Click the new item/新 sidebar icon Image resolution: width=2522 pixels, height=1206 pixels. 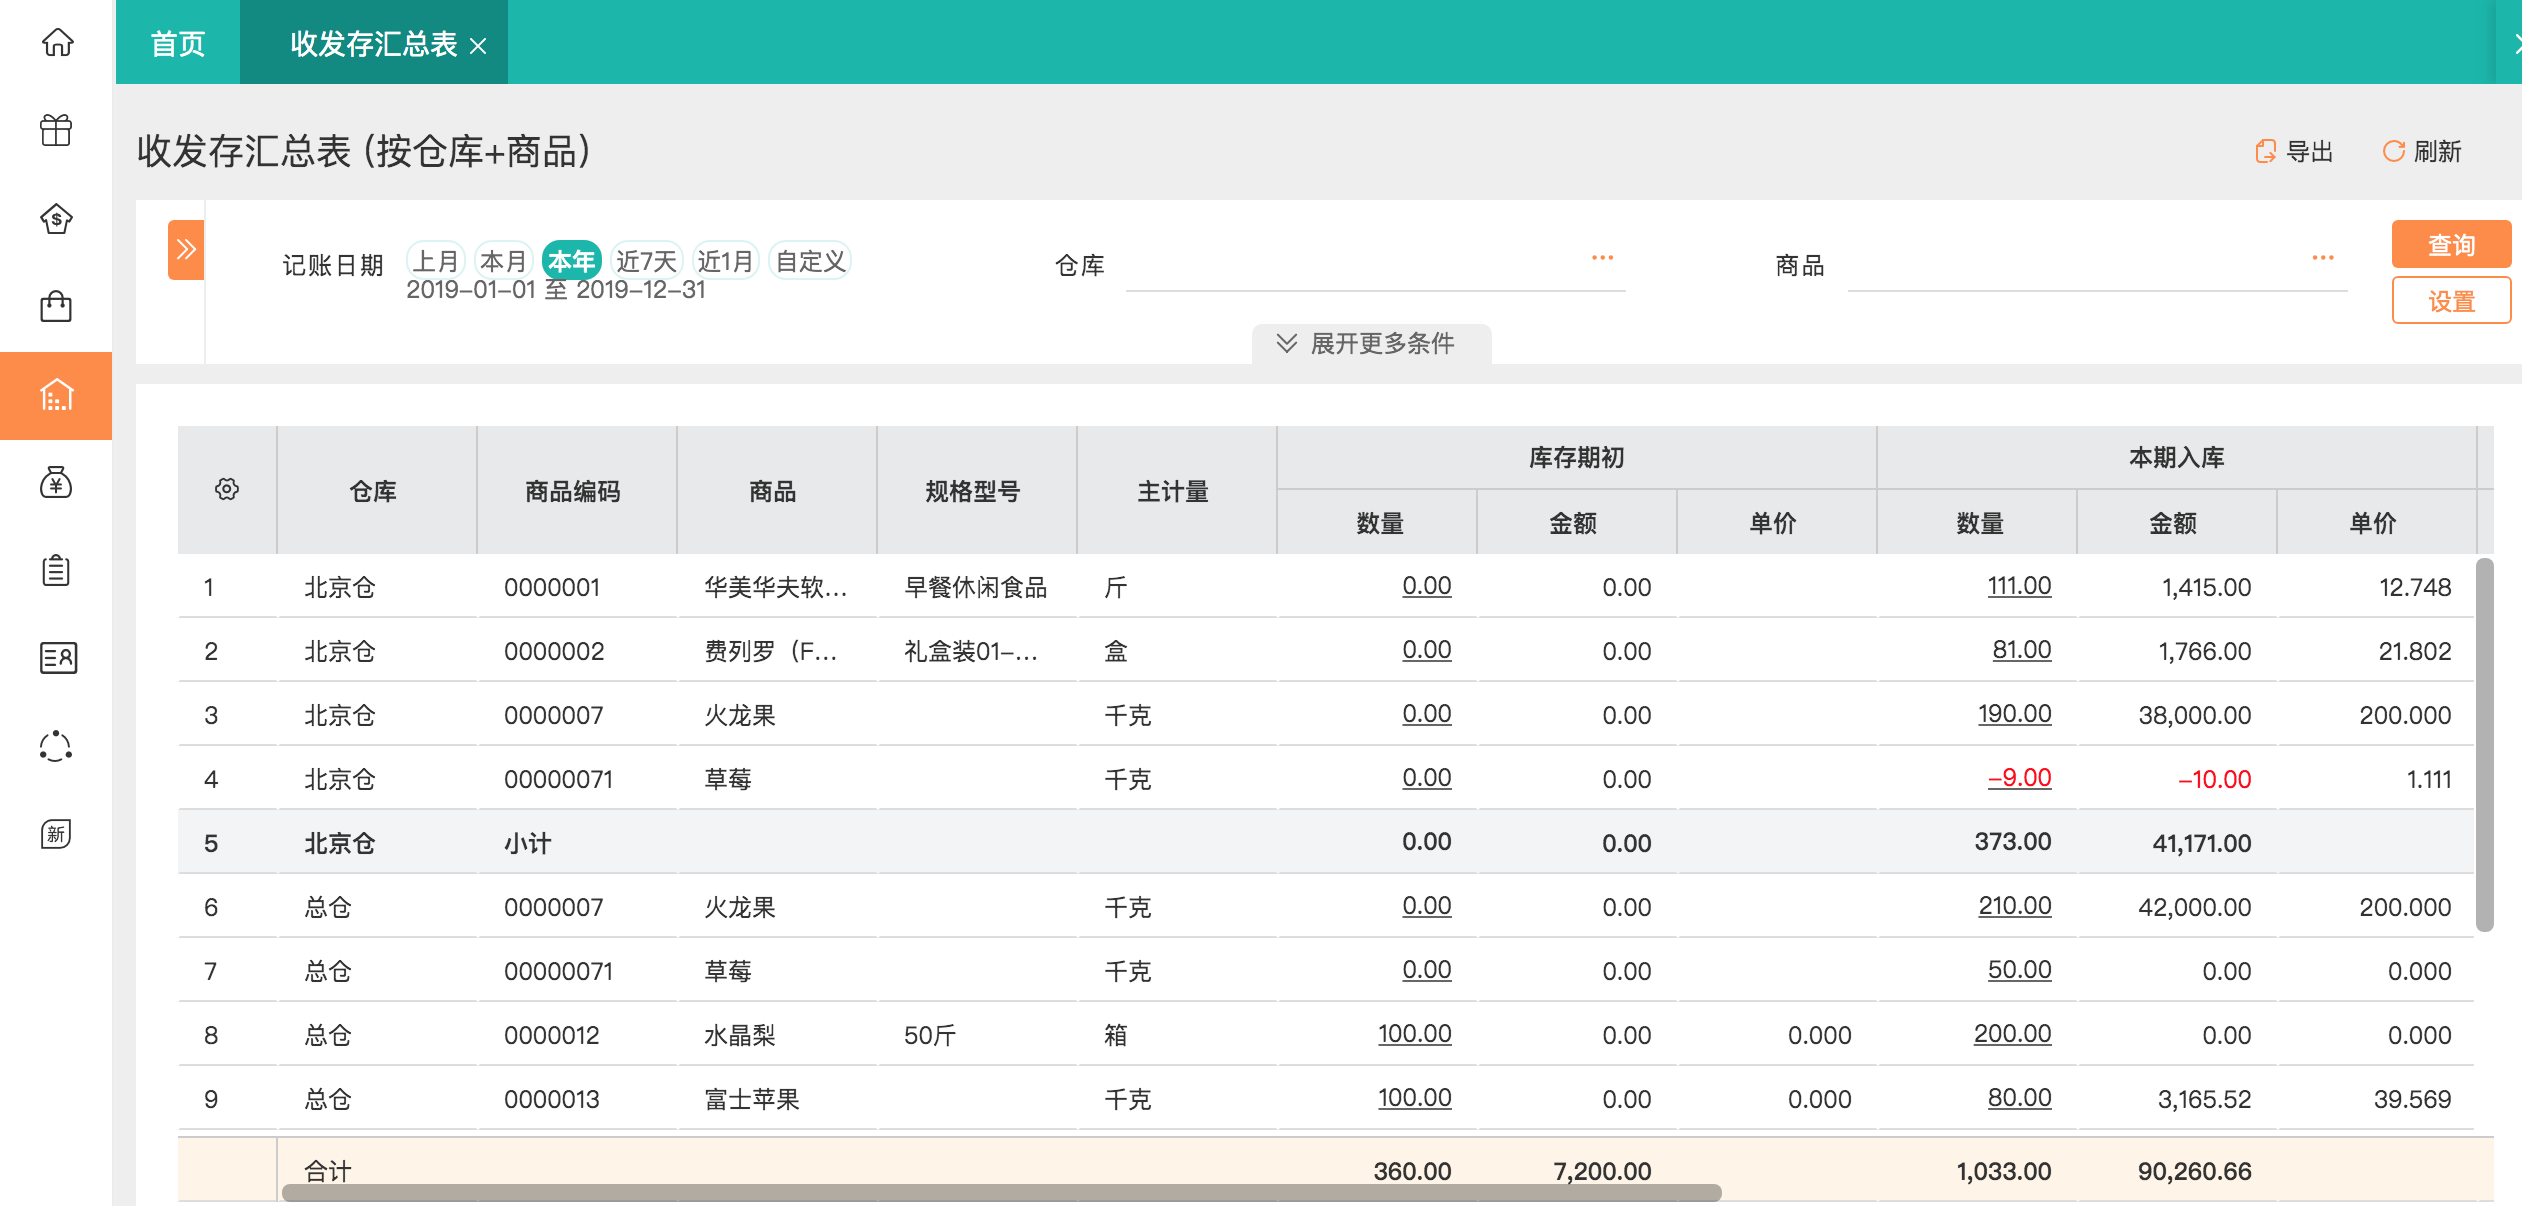[x=56, y=833]
